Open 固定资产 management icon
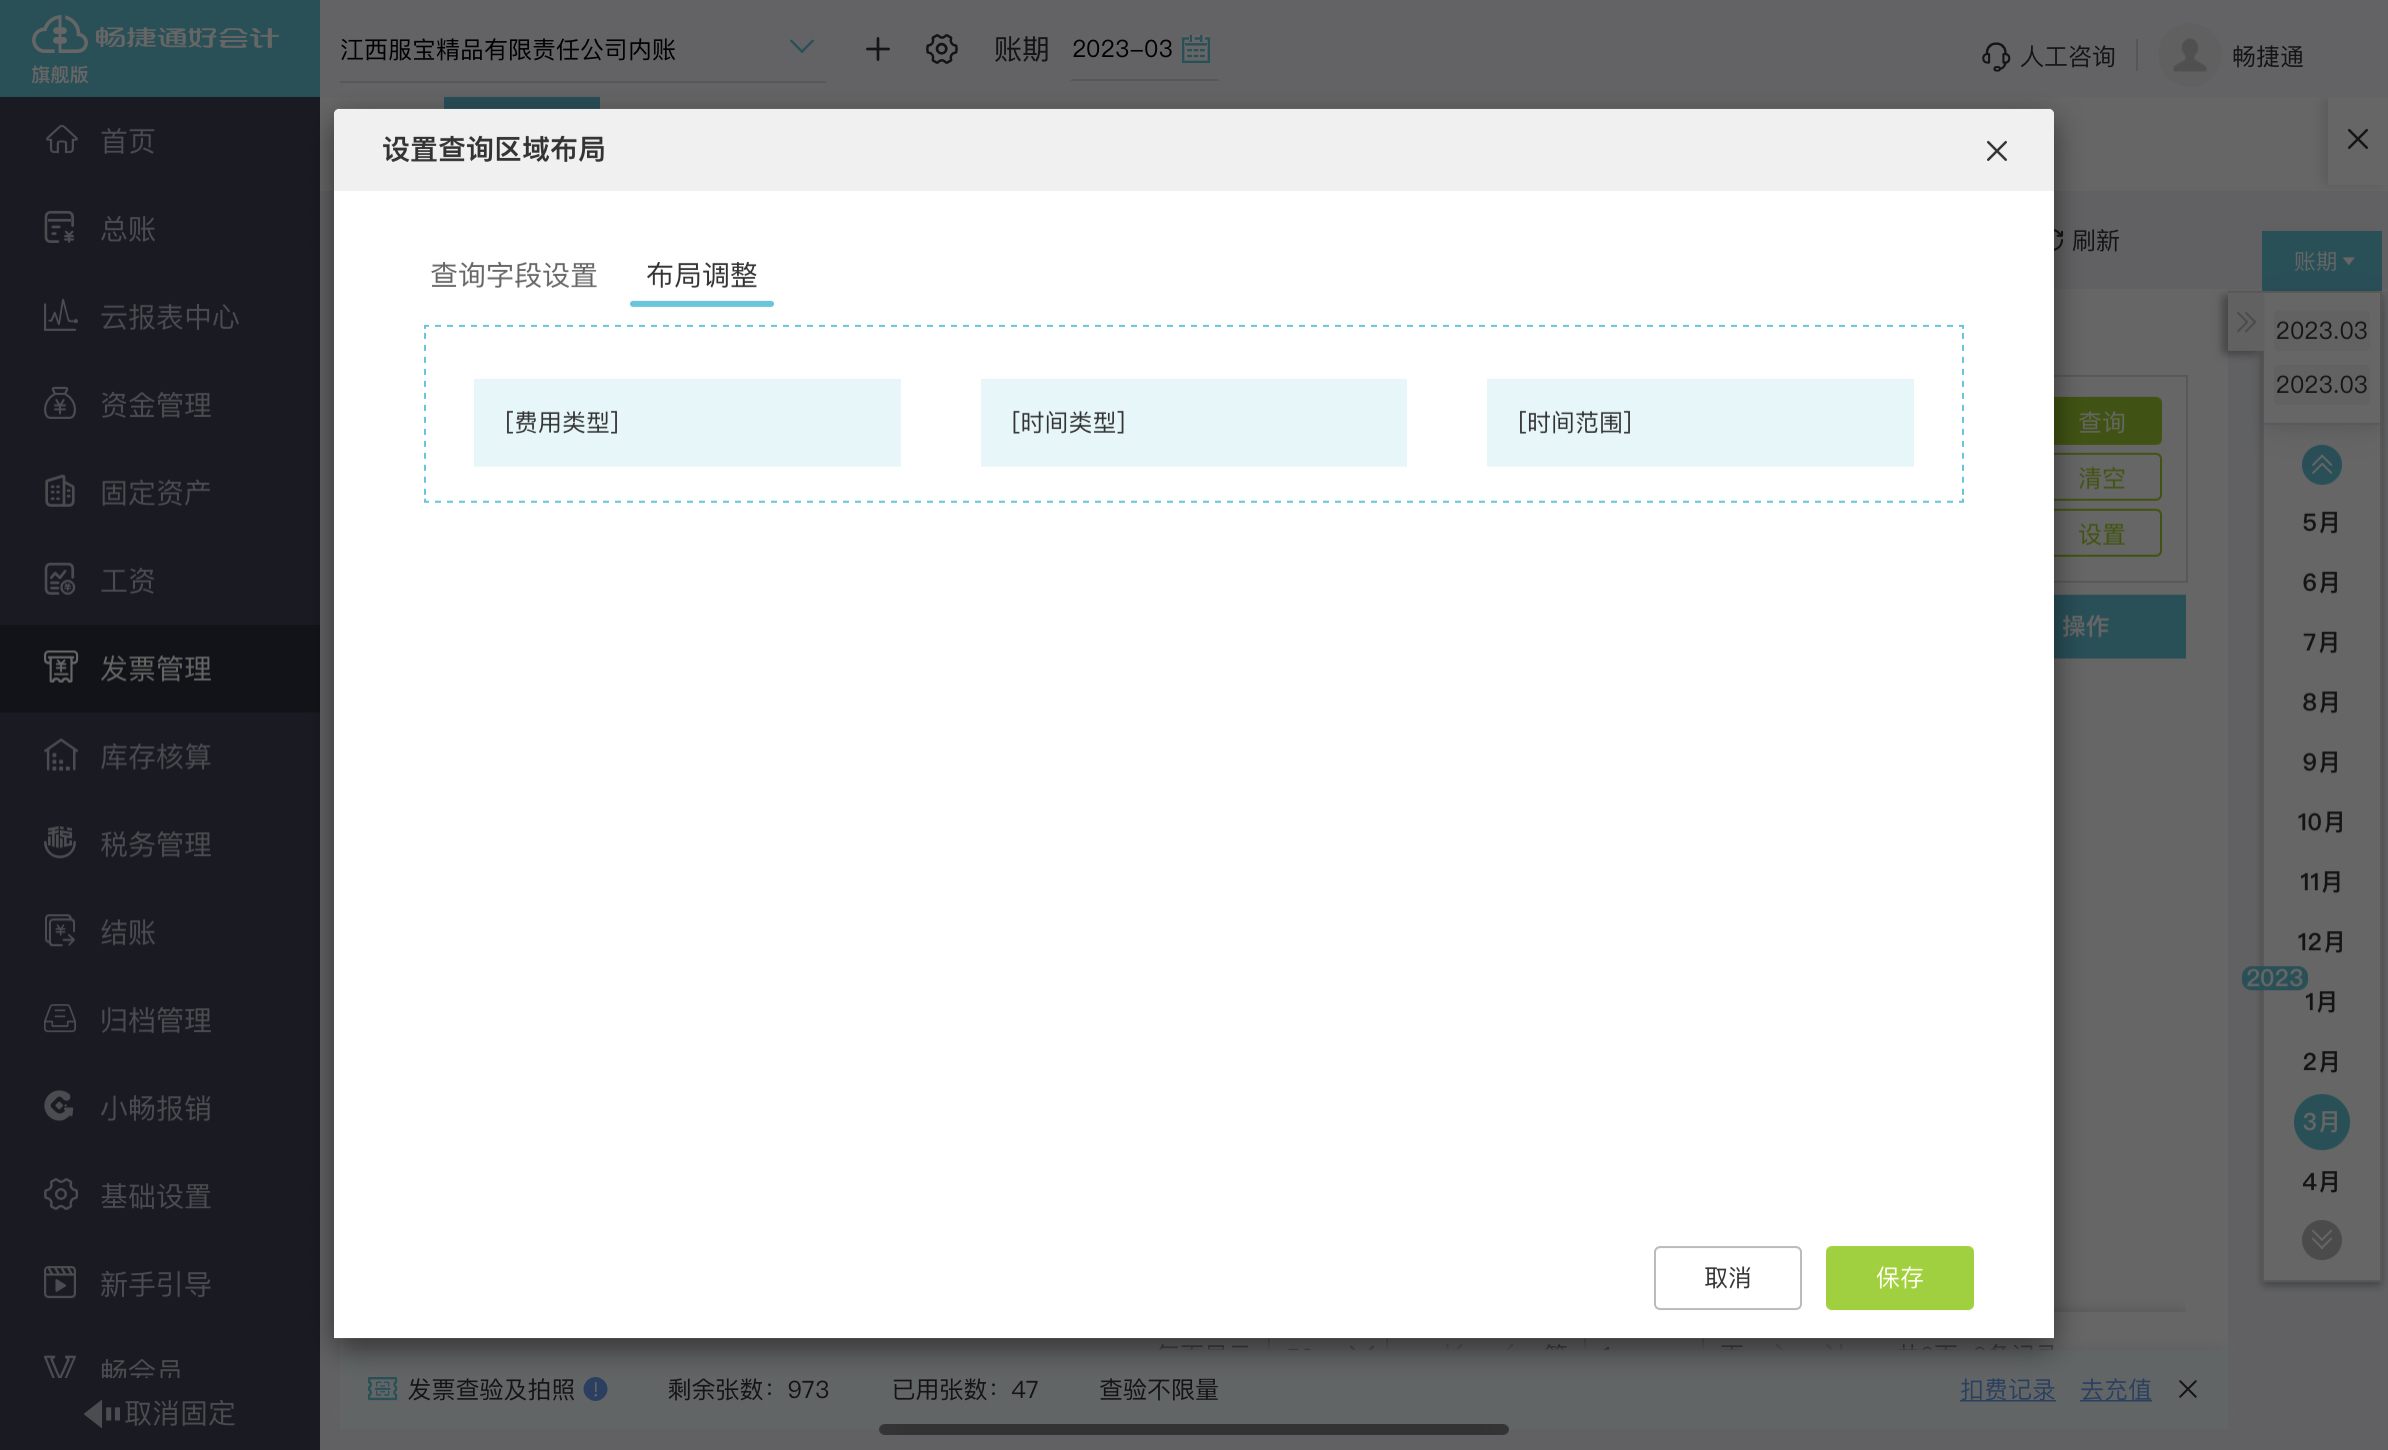This screenshot has height=1450, width=2388. [61, 491]
